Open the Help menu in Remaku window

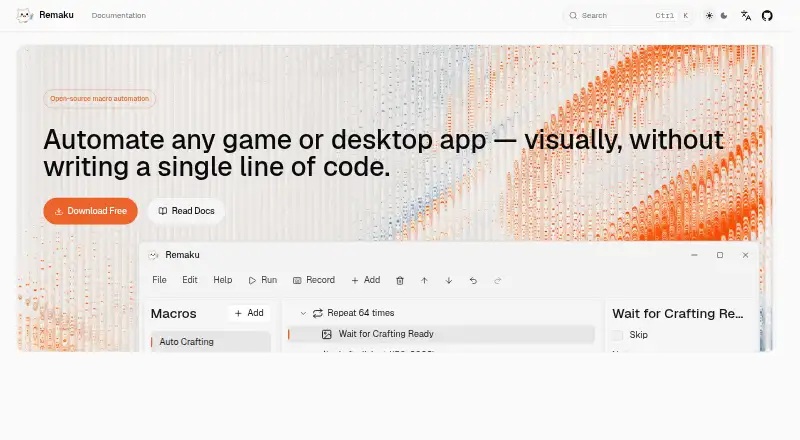pyautogui.click(x=222, y=280)
